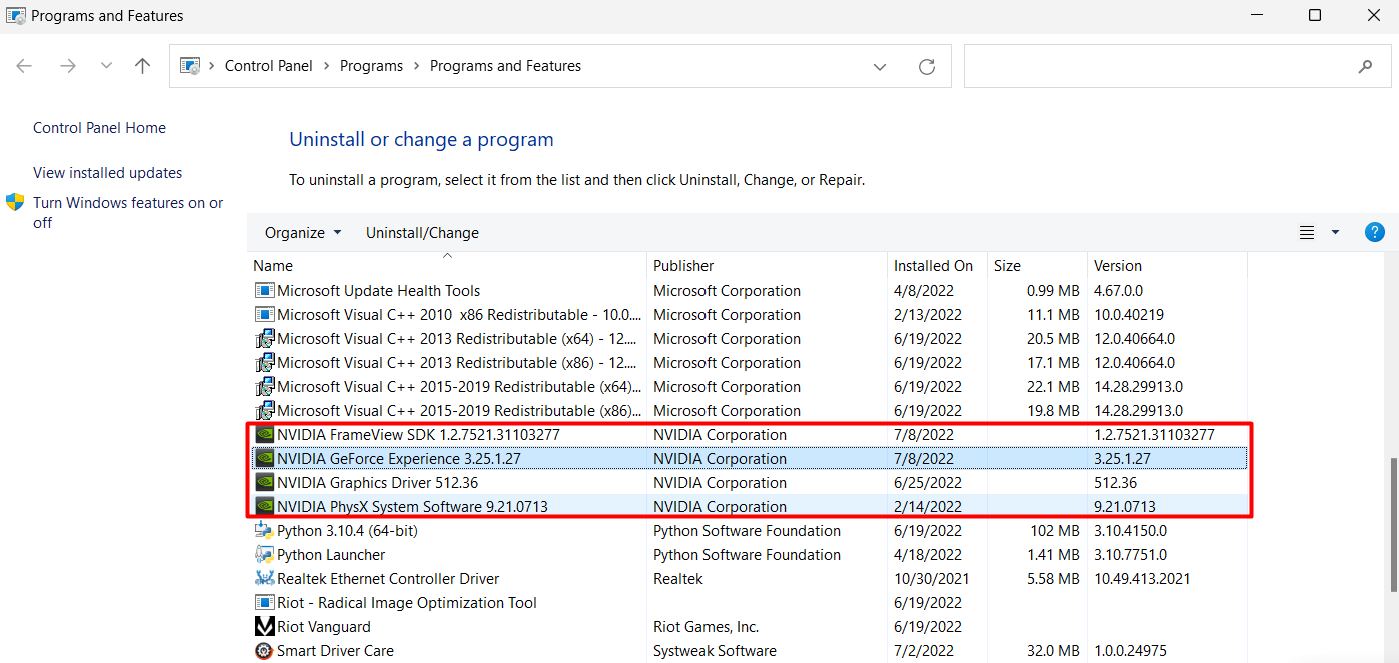The width and height of the screenshot is (1399, 663).
Task: Open the recent locations dropdown chevron
Action: [106, 66]
